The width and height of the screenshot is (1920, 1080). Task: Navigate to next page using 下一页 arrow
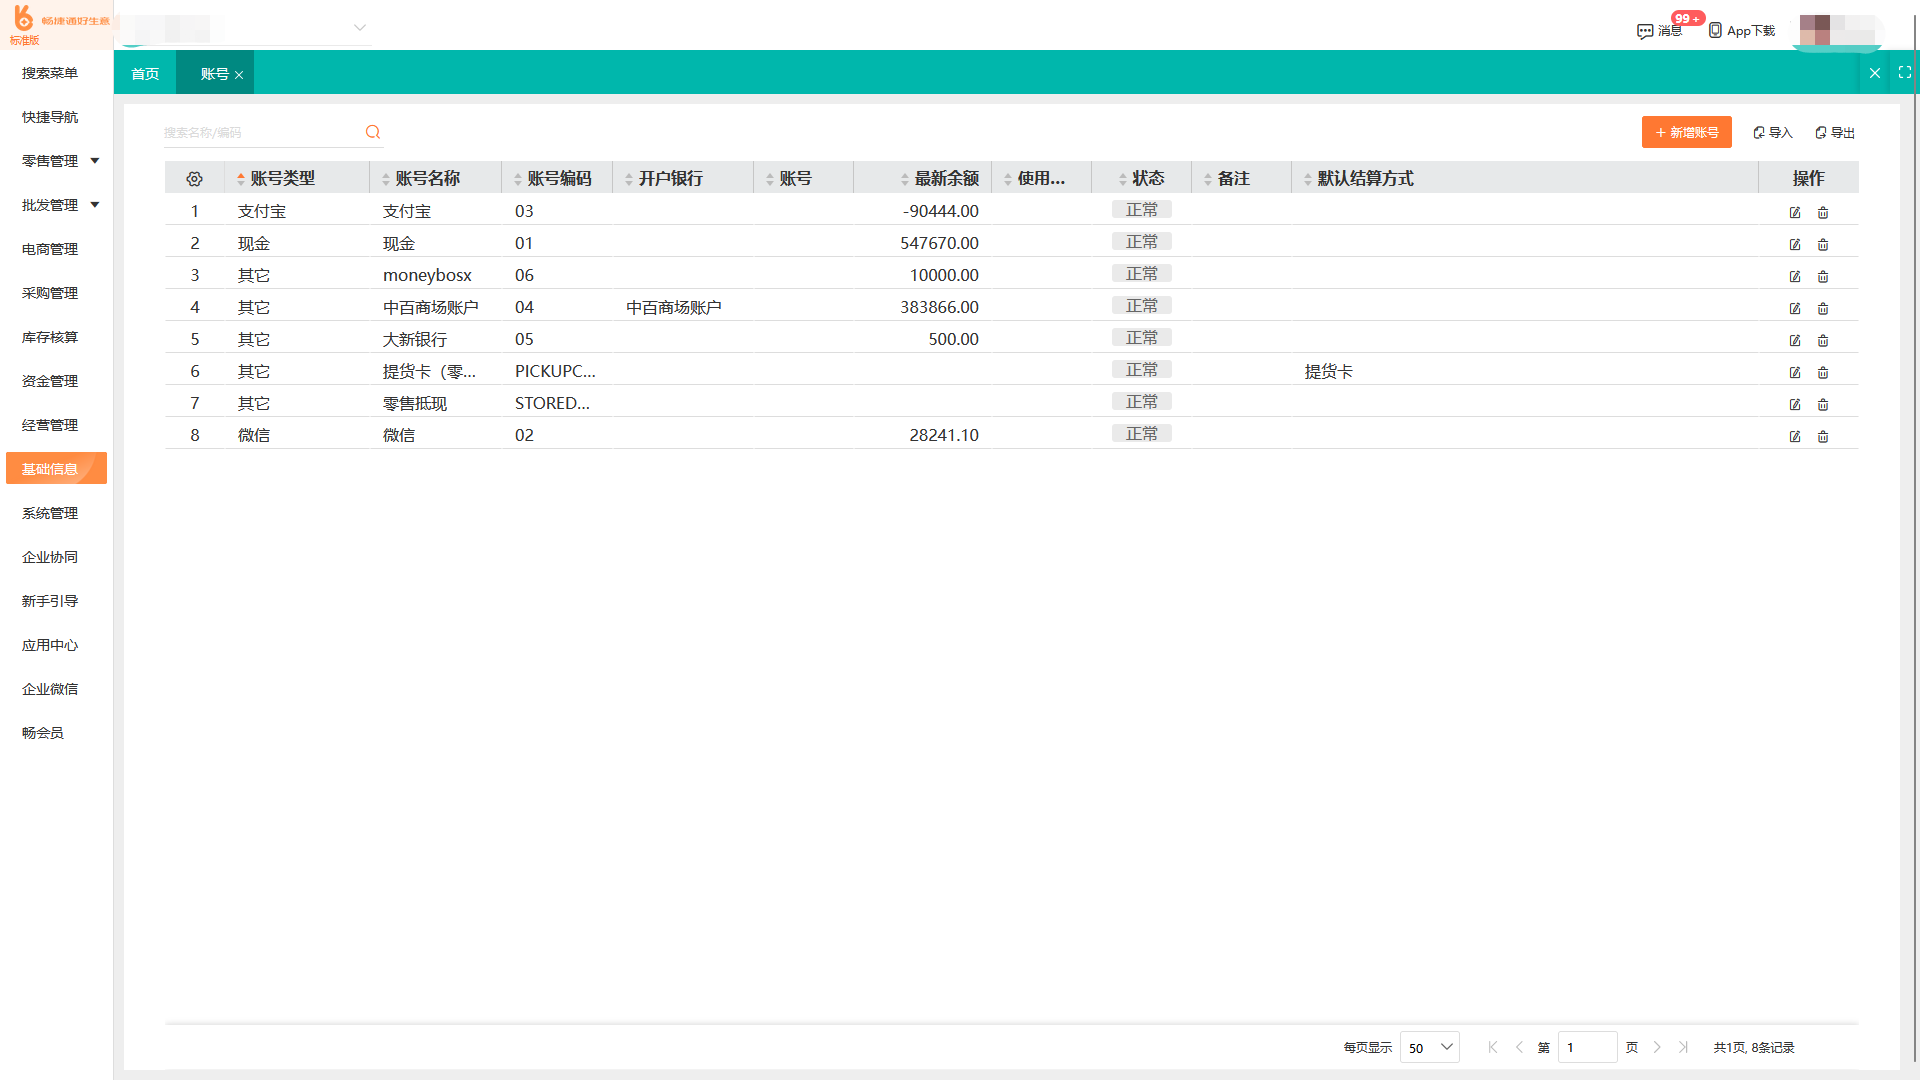click(x=1656, y=1046)
